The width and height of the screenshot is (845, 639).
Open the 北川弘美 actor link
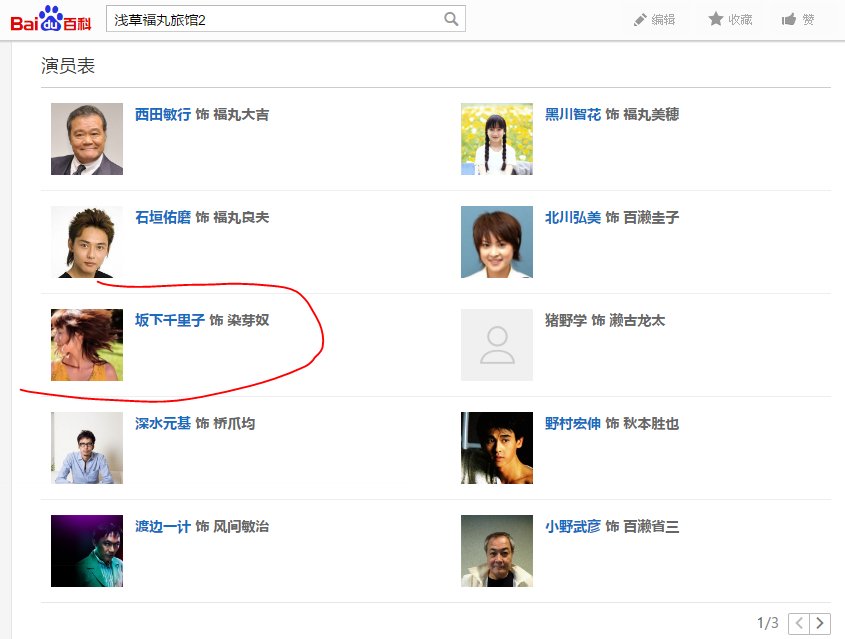click(573, 218)
